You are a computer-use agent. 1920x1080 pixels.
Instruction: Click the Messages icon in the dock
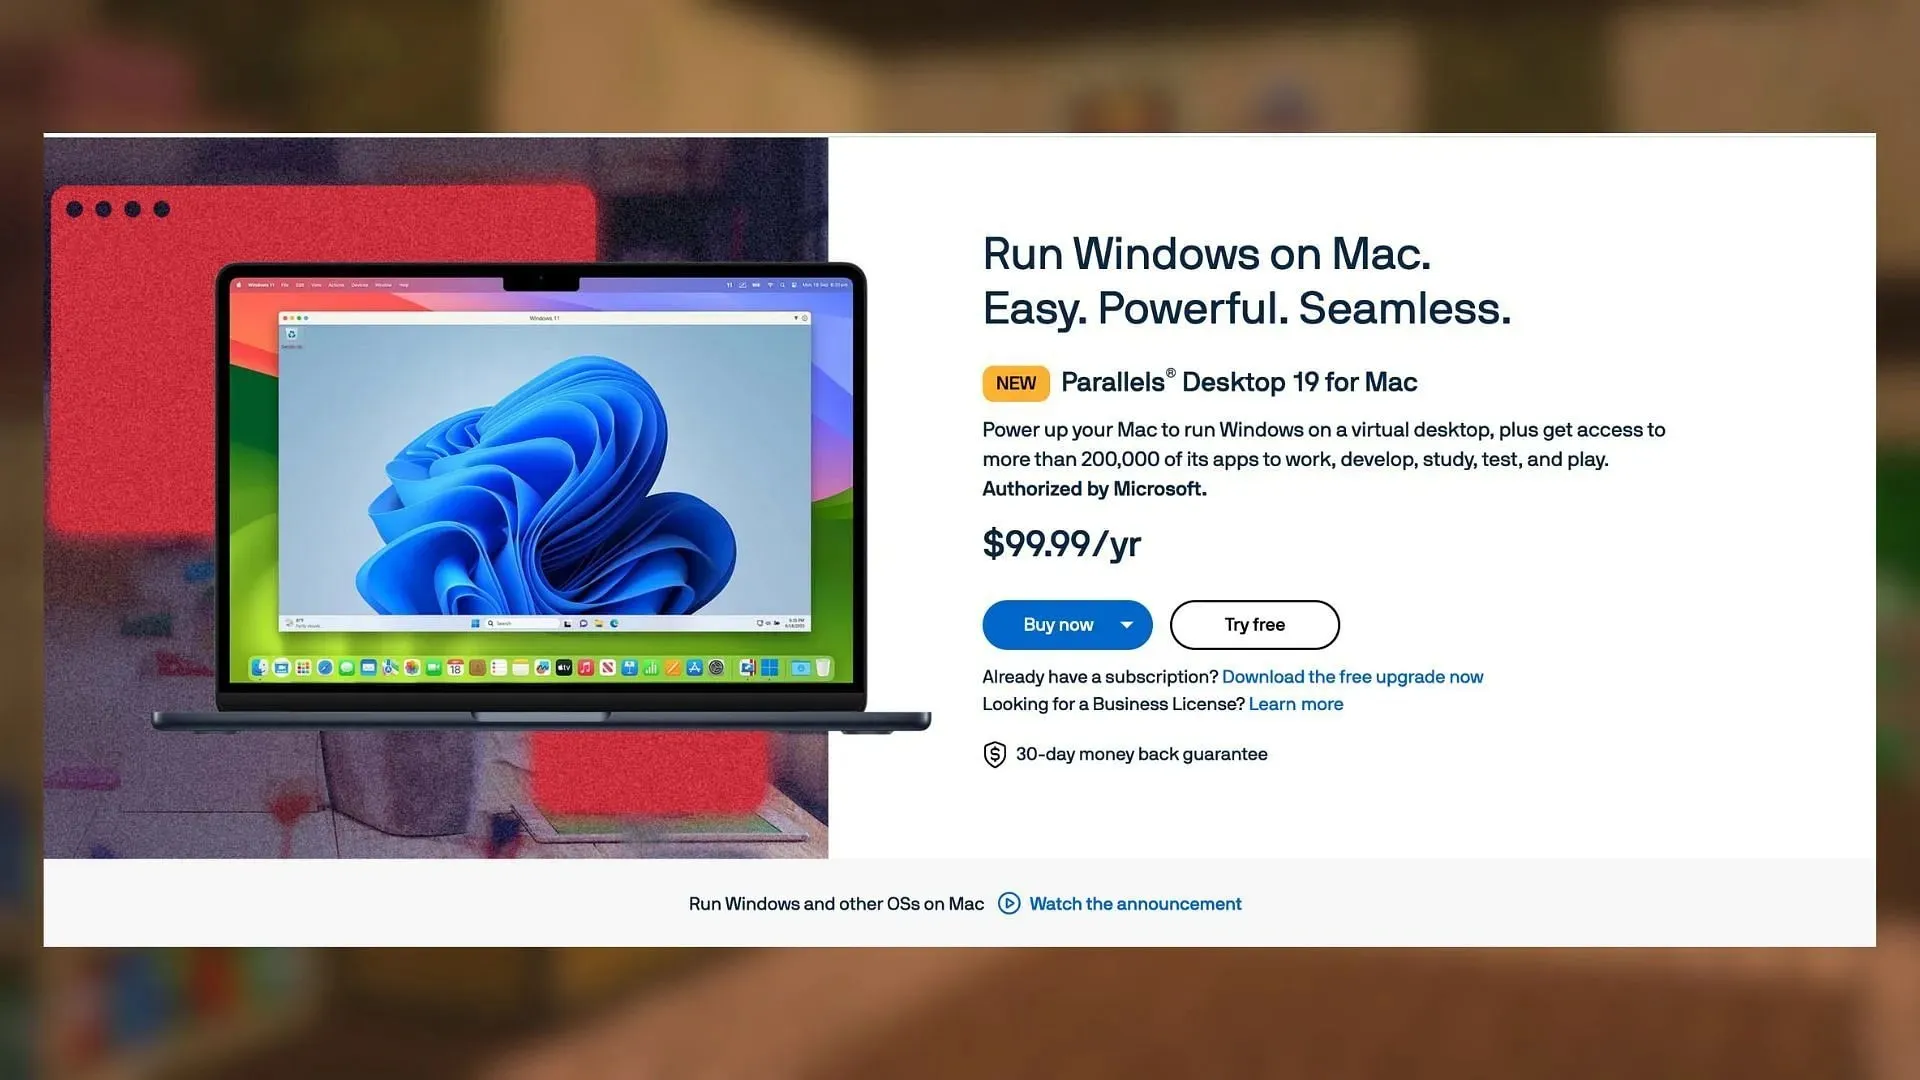pos(347,667)
